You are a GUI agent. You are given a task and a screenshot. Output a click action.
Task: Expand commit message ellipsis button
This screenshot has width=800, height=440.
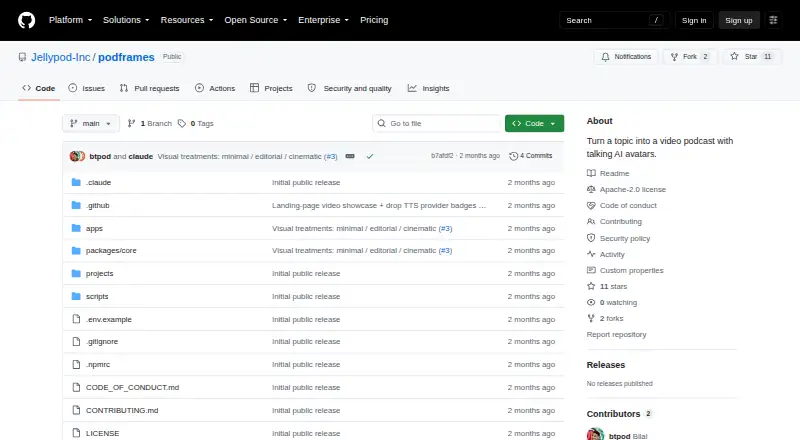pyautogui.click(x=350, y=156)
